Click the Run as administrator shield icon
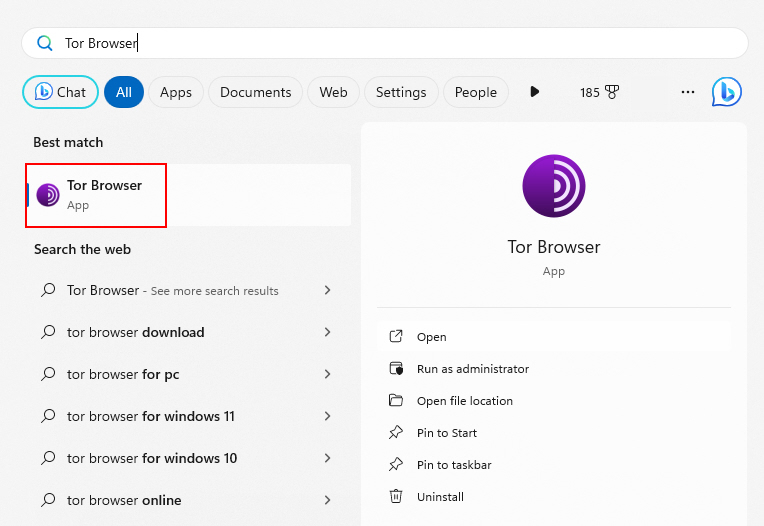 coord(396,368)
